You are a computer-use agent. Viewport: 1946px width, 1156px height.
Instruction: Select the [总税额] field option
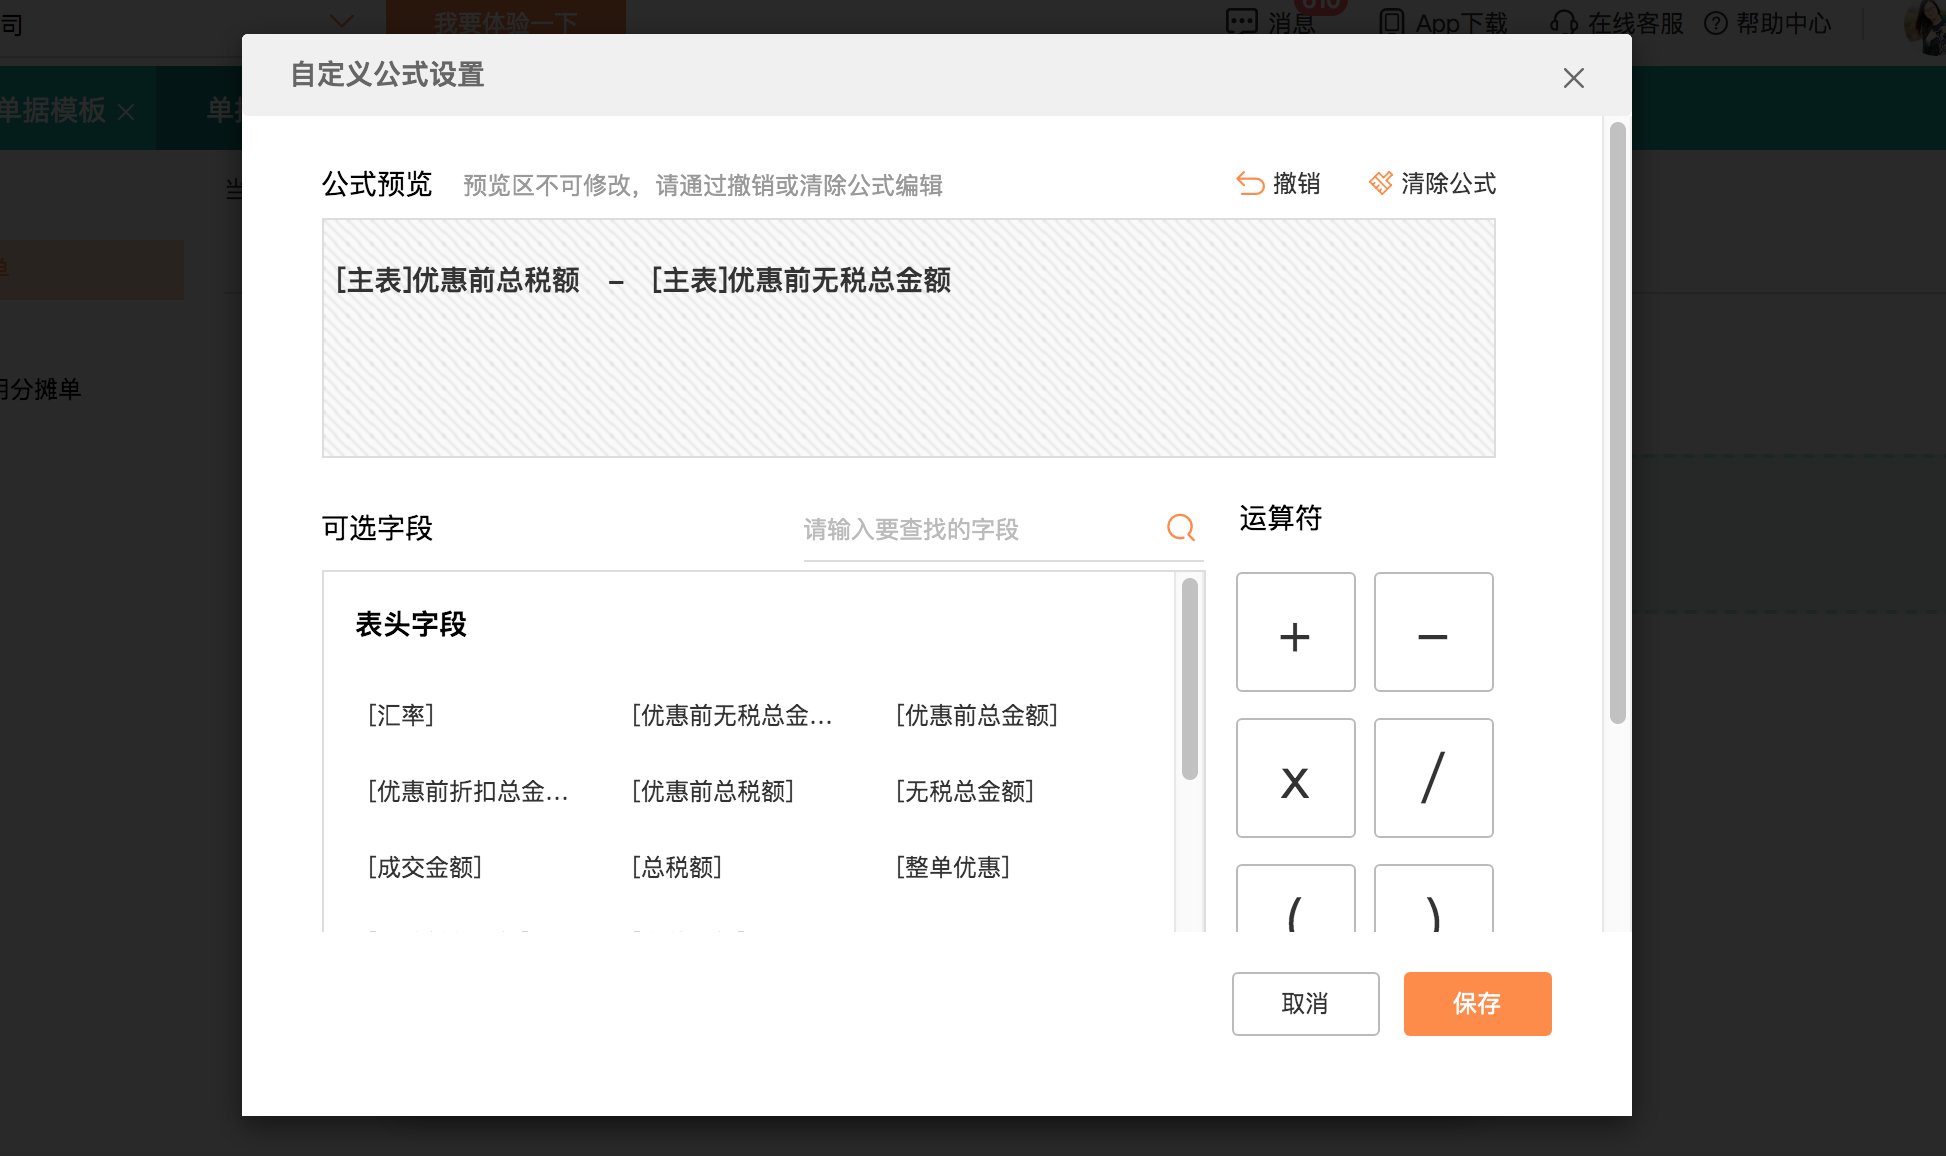(677, 867)
